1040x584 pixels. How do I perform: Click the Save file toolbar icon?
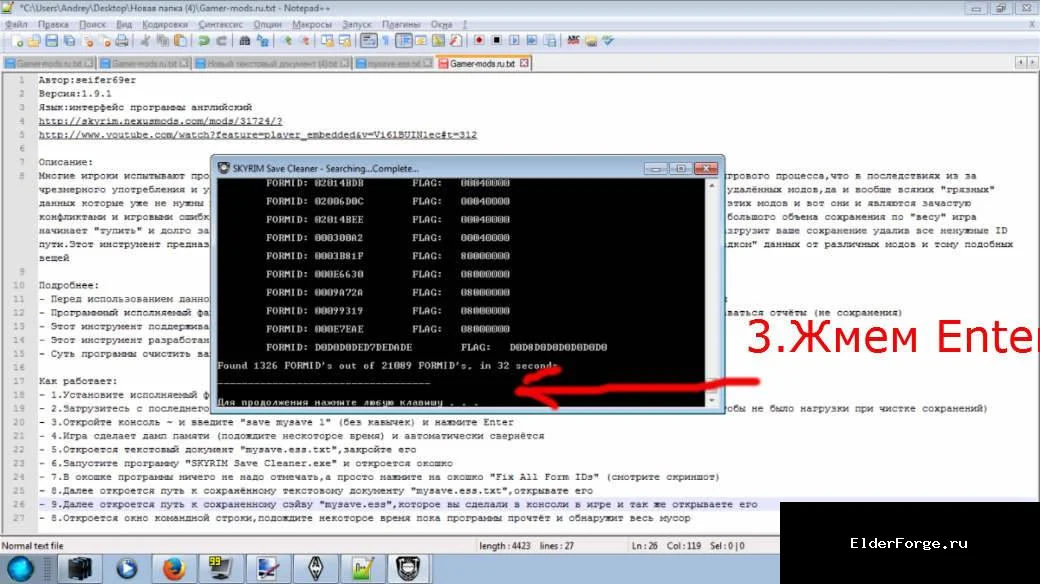tap(51, 41)
